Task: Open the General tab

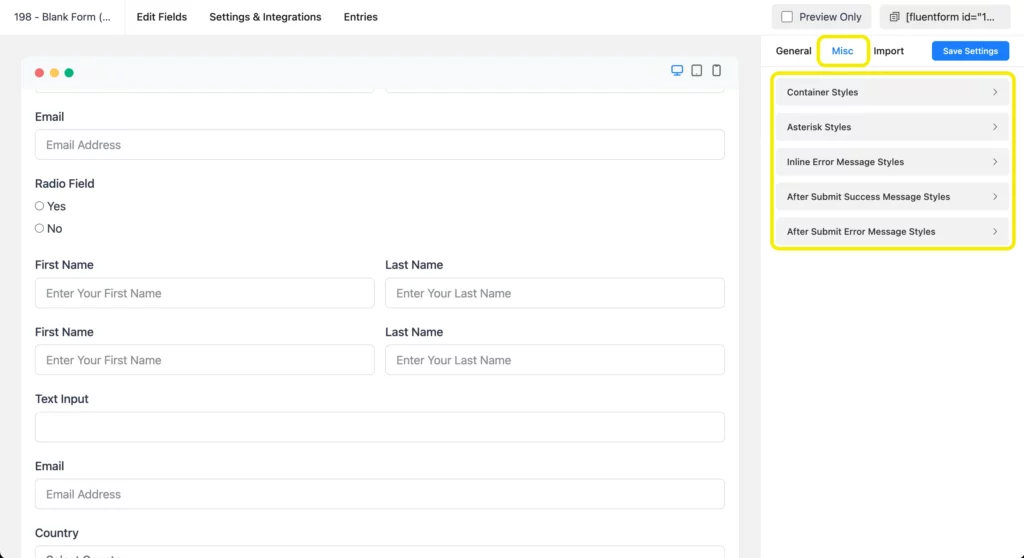Action: coord(793,51)
